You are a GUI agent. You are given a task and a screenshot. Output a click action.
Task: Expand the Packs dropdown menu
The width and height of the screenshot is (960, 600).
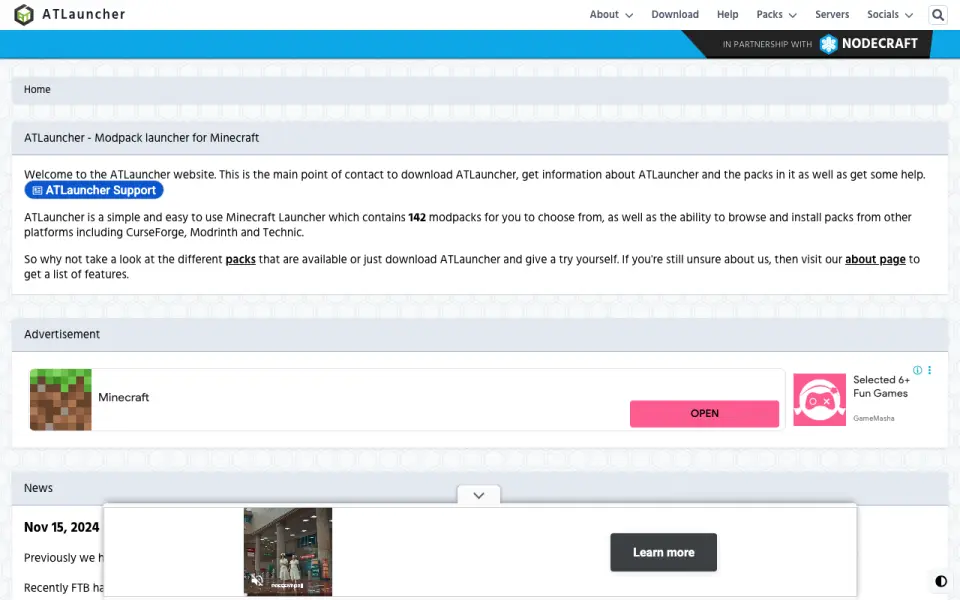tap(776, 15)
